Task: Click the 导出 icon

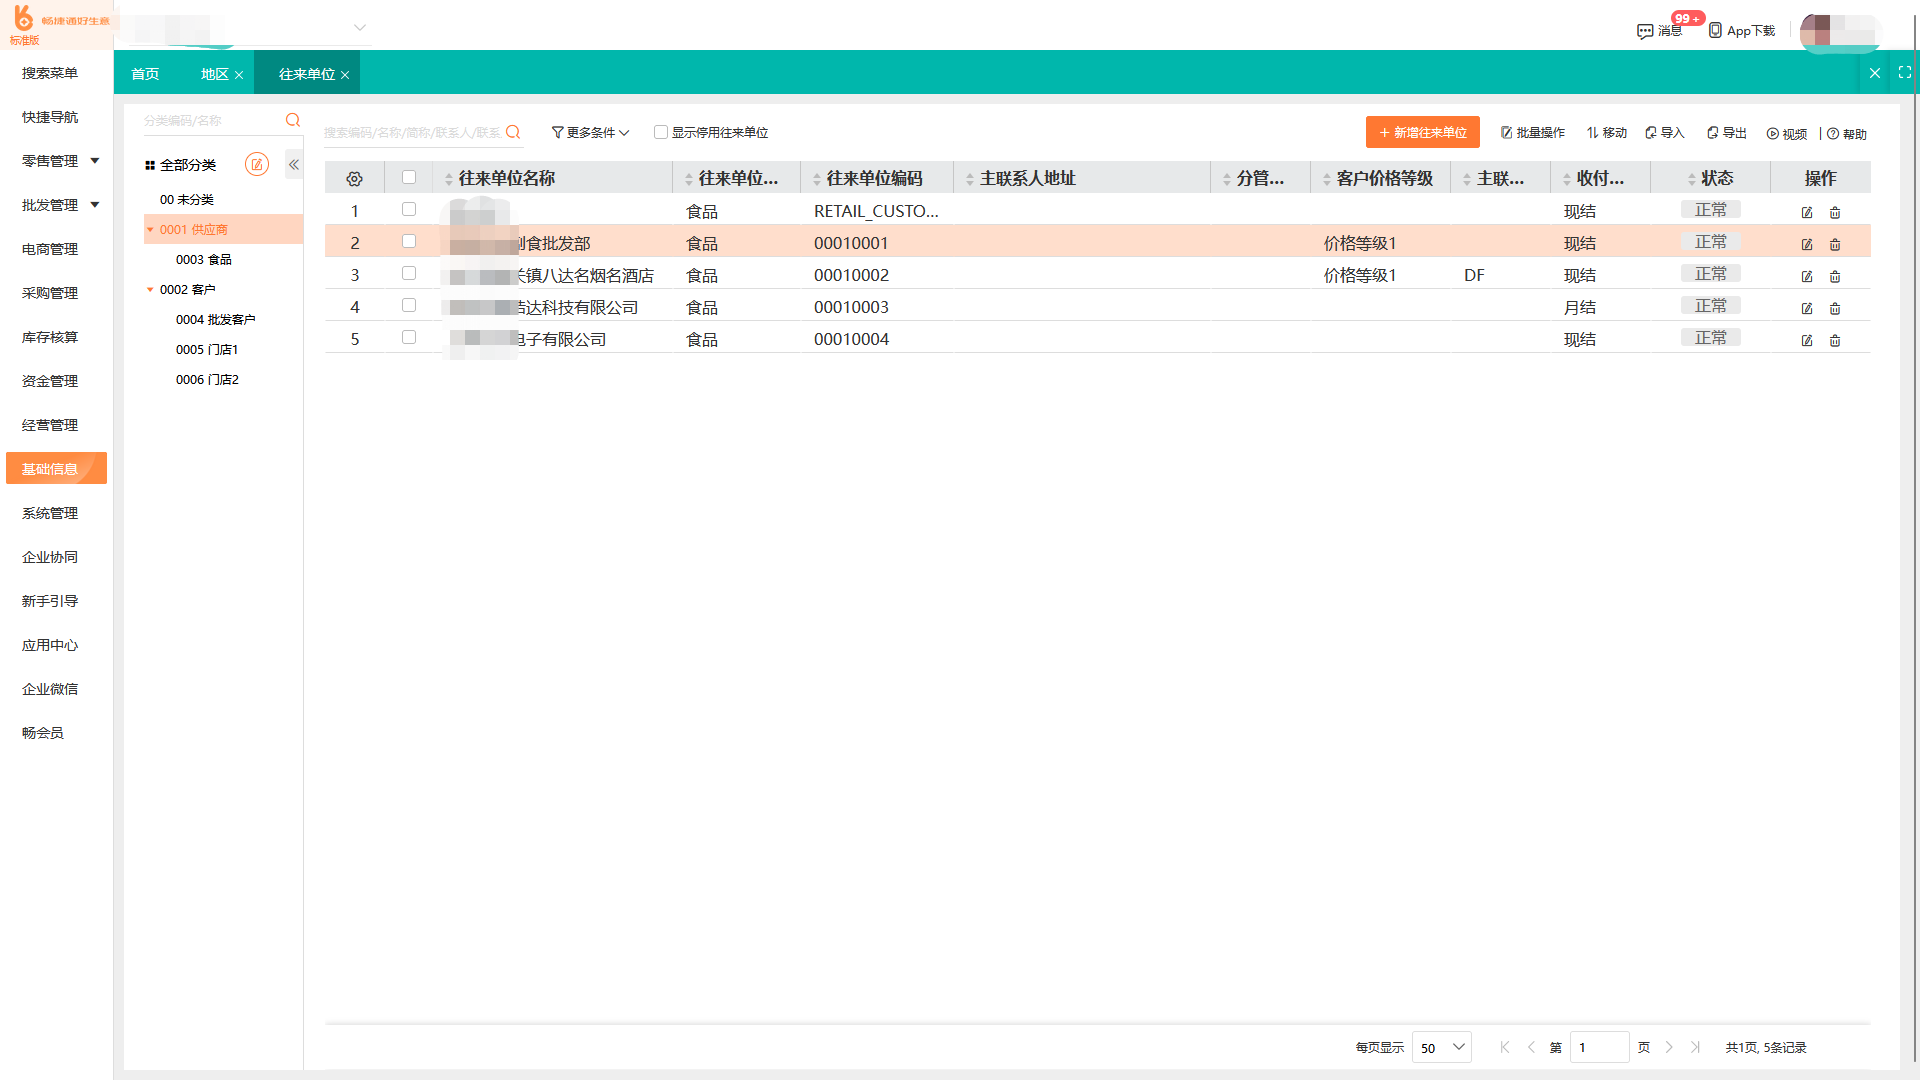Action: pos(1727,132)
